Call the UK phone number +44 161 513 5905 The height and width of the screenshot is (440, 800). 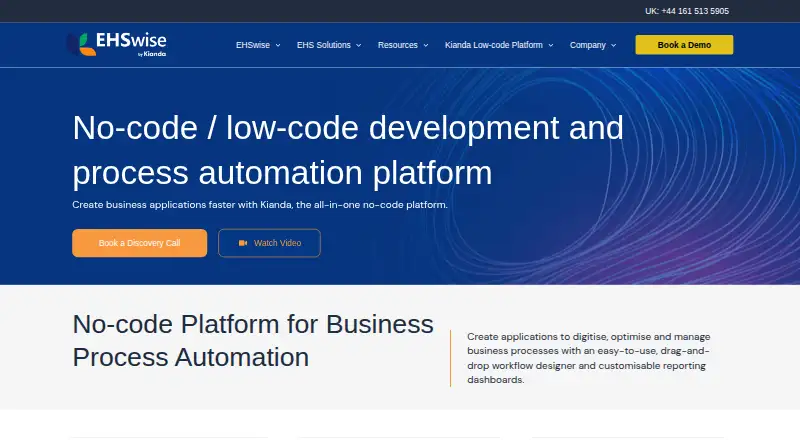tap(687, 11)
